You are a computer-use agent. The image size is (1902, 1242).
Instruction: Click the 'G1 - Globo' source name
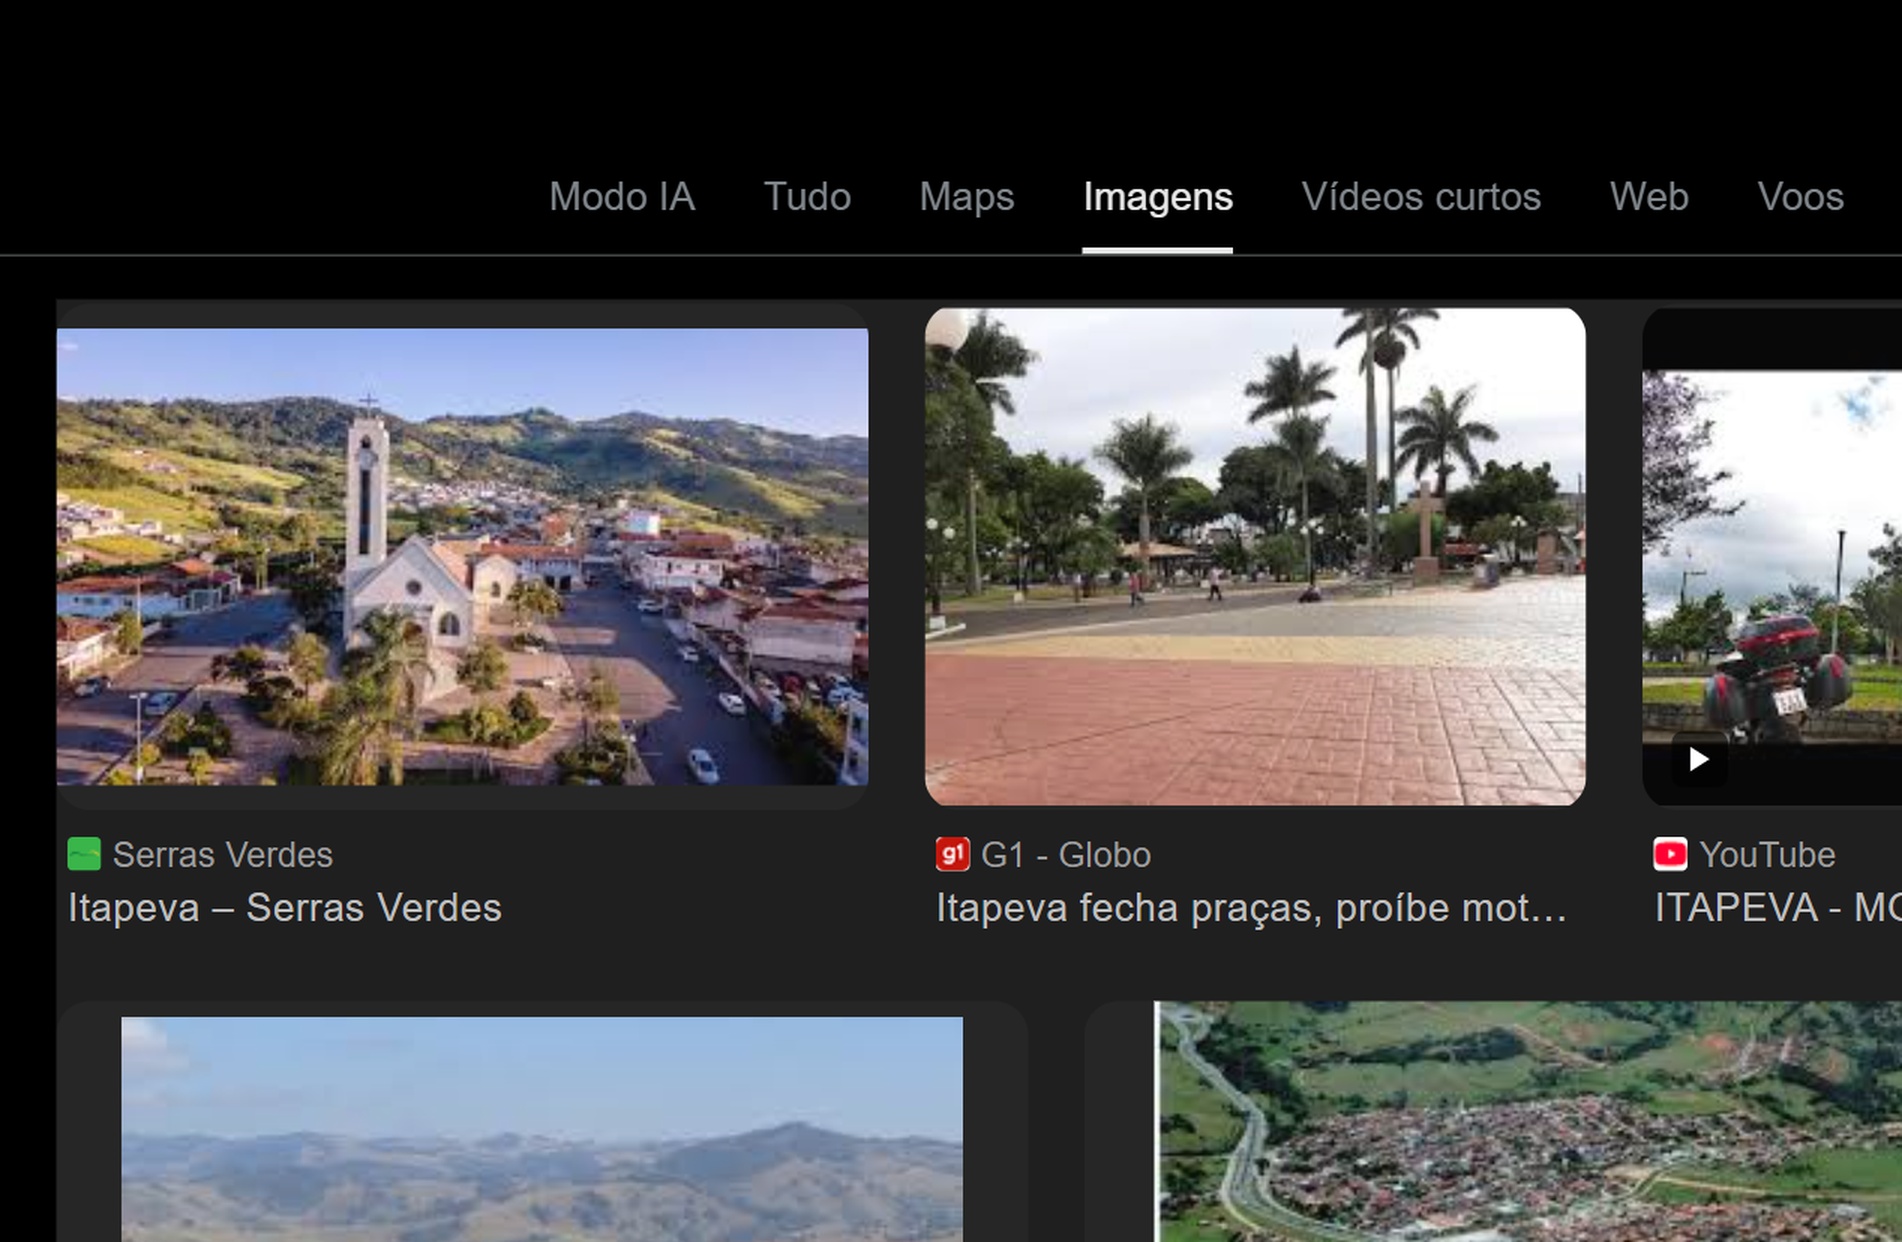point(1065,855)
